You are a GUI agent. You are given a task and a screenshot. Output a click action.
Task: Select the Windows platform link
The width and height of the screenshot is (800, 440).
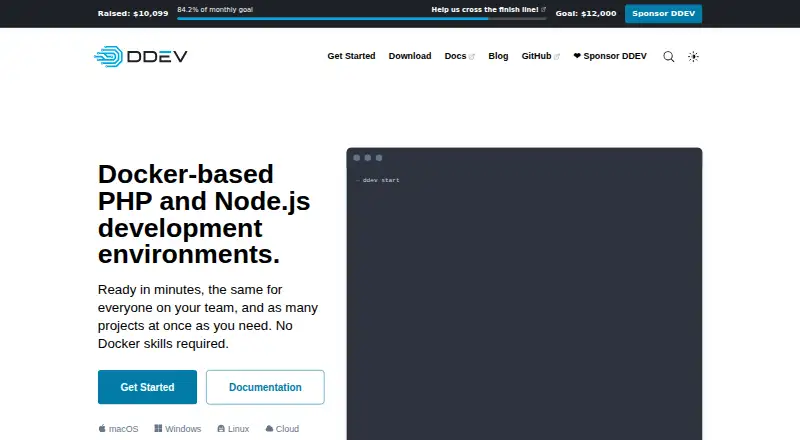coord(178,429)
